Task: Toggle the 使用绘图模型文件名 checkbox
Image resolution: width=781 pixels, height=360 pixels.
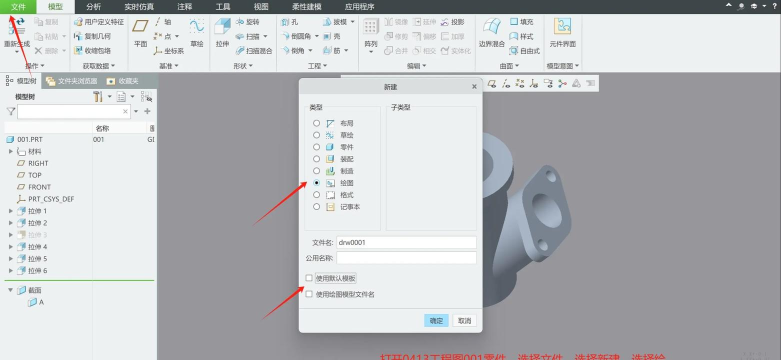Action: (x=309, y=294)
